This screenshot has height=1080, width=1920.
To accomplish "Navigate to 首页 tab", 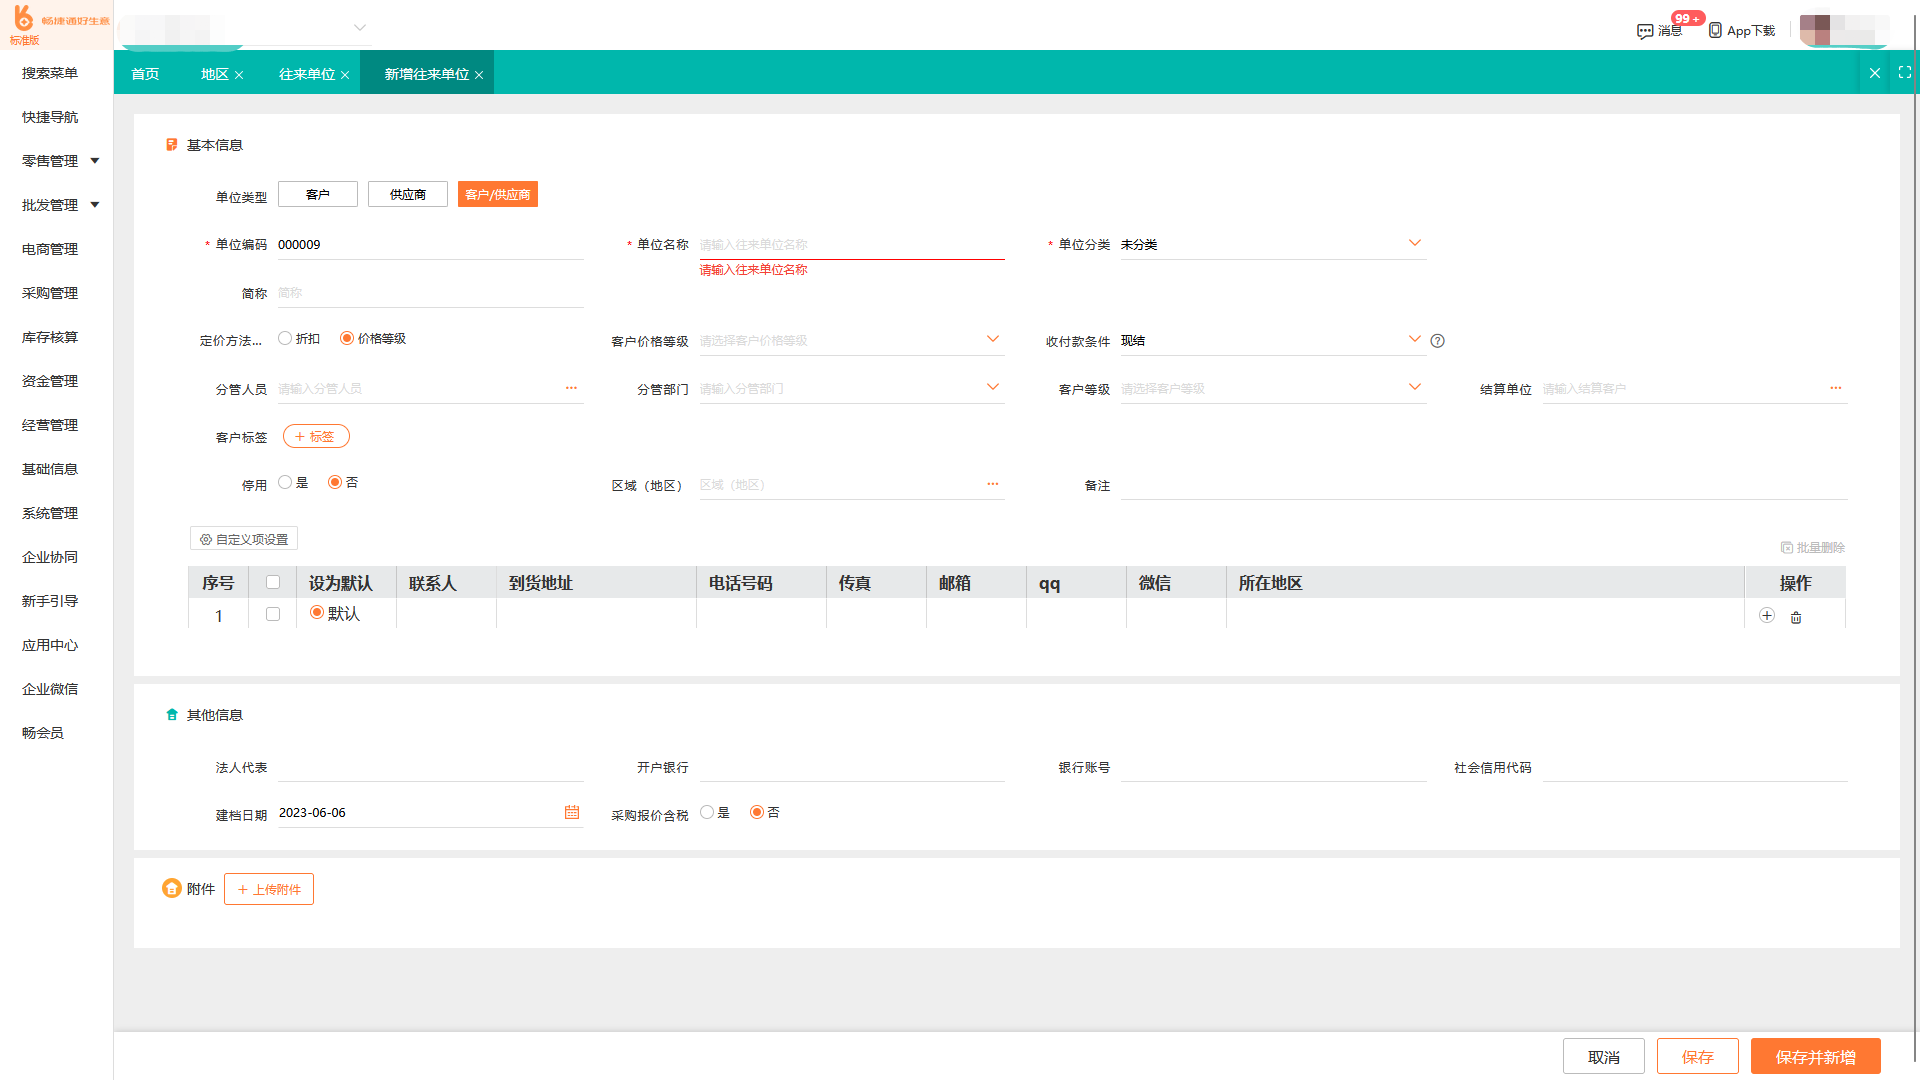I will click(x=145, y=74).
